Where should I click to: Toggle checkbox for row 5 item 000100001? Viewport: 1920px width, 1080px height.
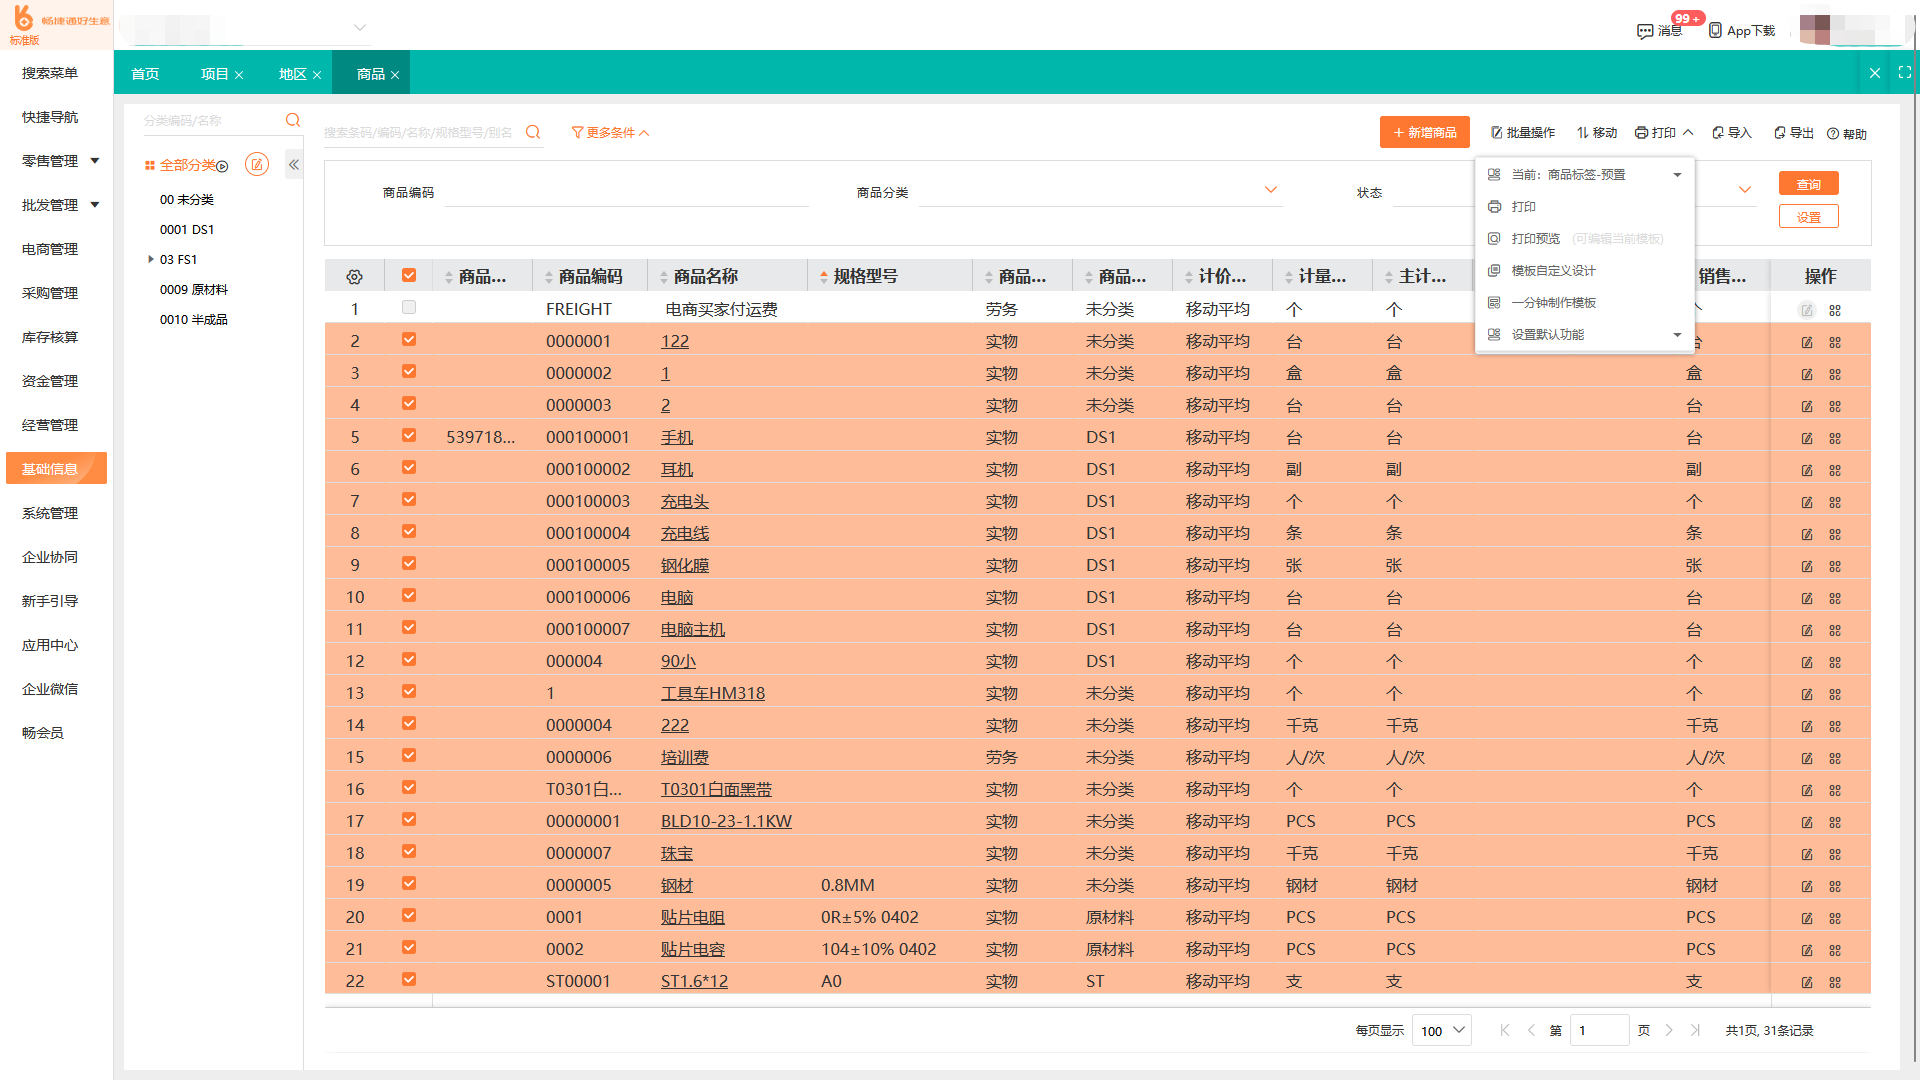(x=410, y=435)
